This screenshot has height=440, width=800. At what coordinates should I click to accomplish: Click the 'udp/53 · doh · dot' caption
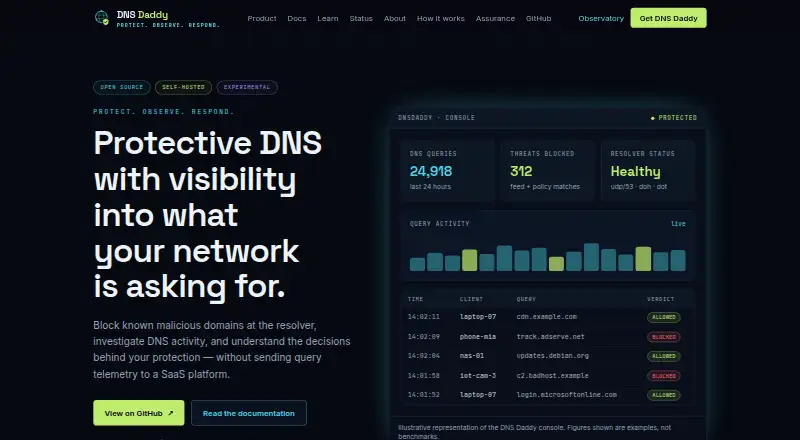click(x=639, y=187)
